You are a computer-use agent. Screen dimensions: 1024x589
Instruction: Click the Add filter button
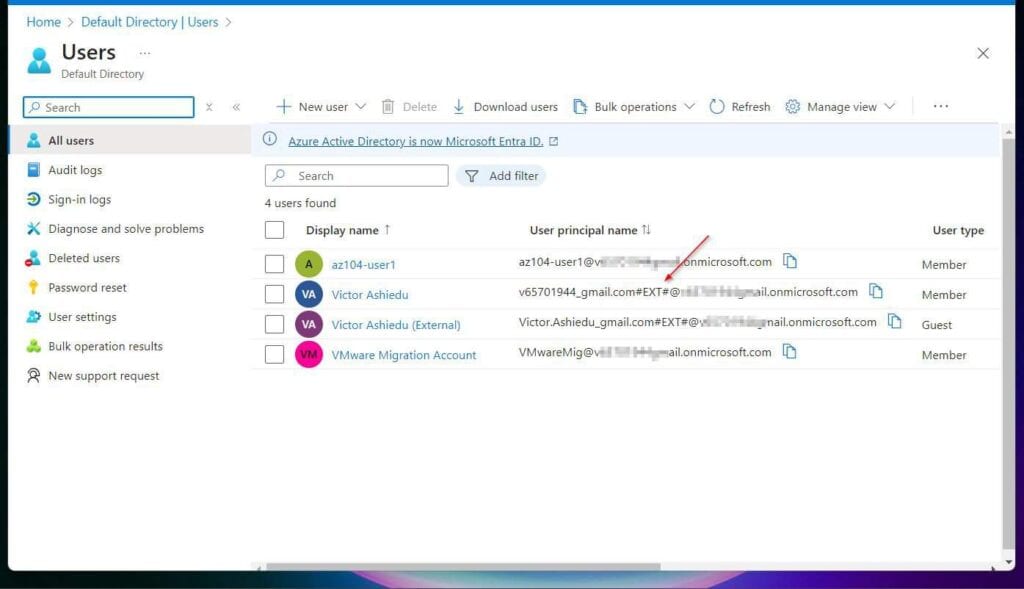pos(501,176)
